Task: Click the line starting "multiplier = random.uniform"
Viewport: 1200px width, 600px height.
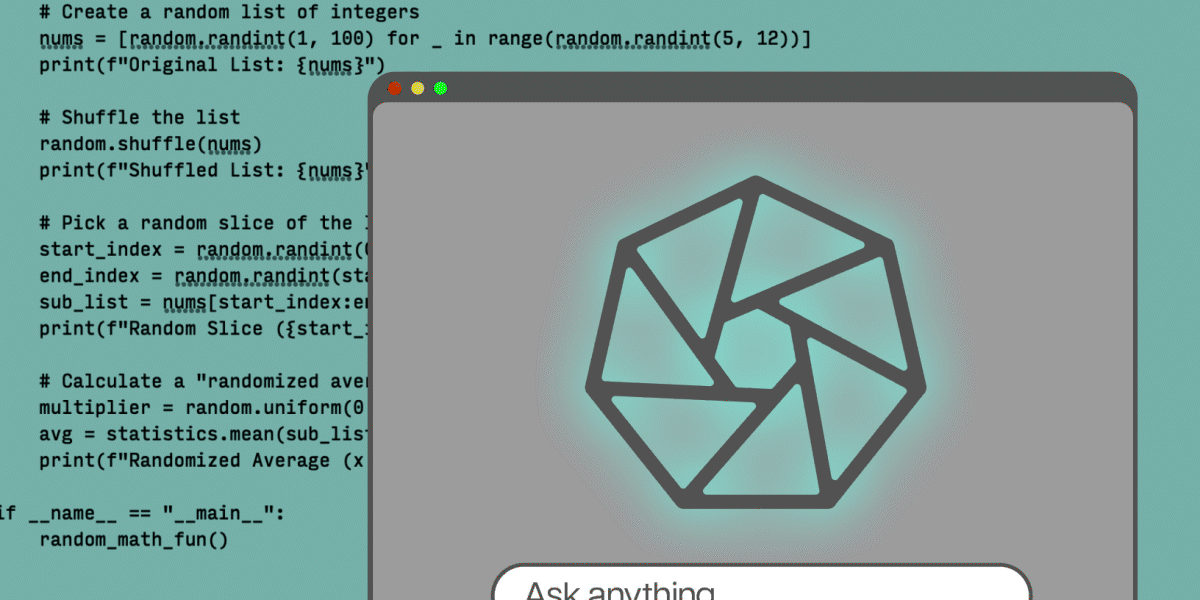Action: click(x=204, y=408)
